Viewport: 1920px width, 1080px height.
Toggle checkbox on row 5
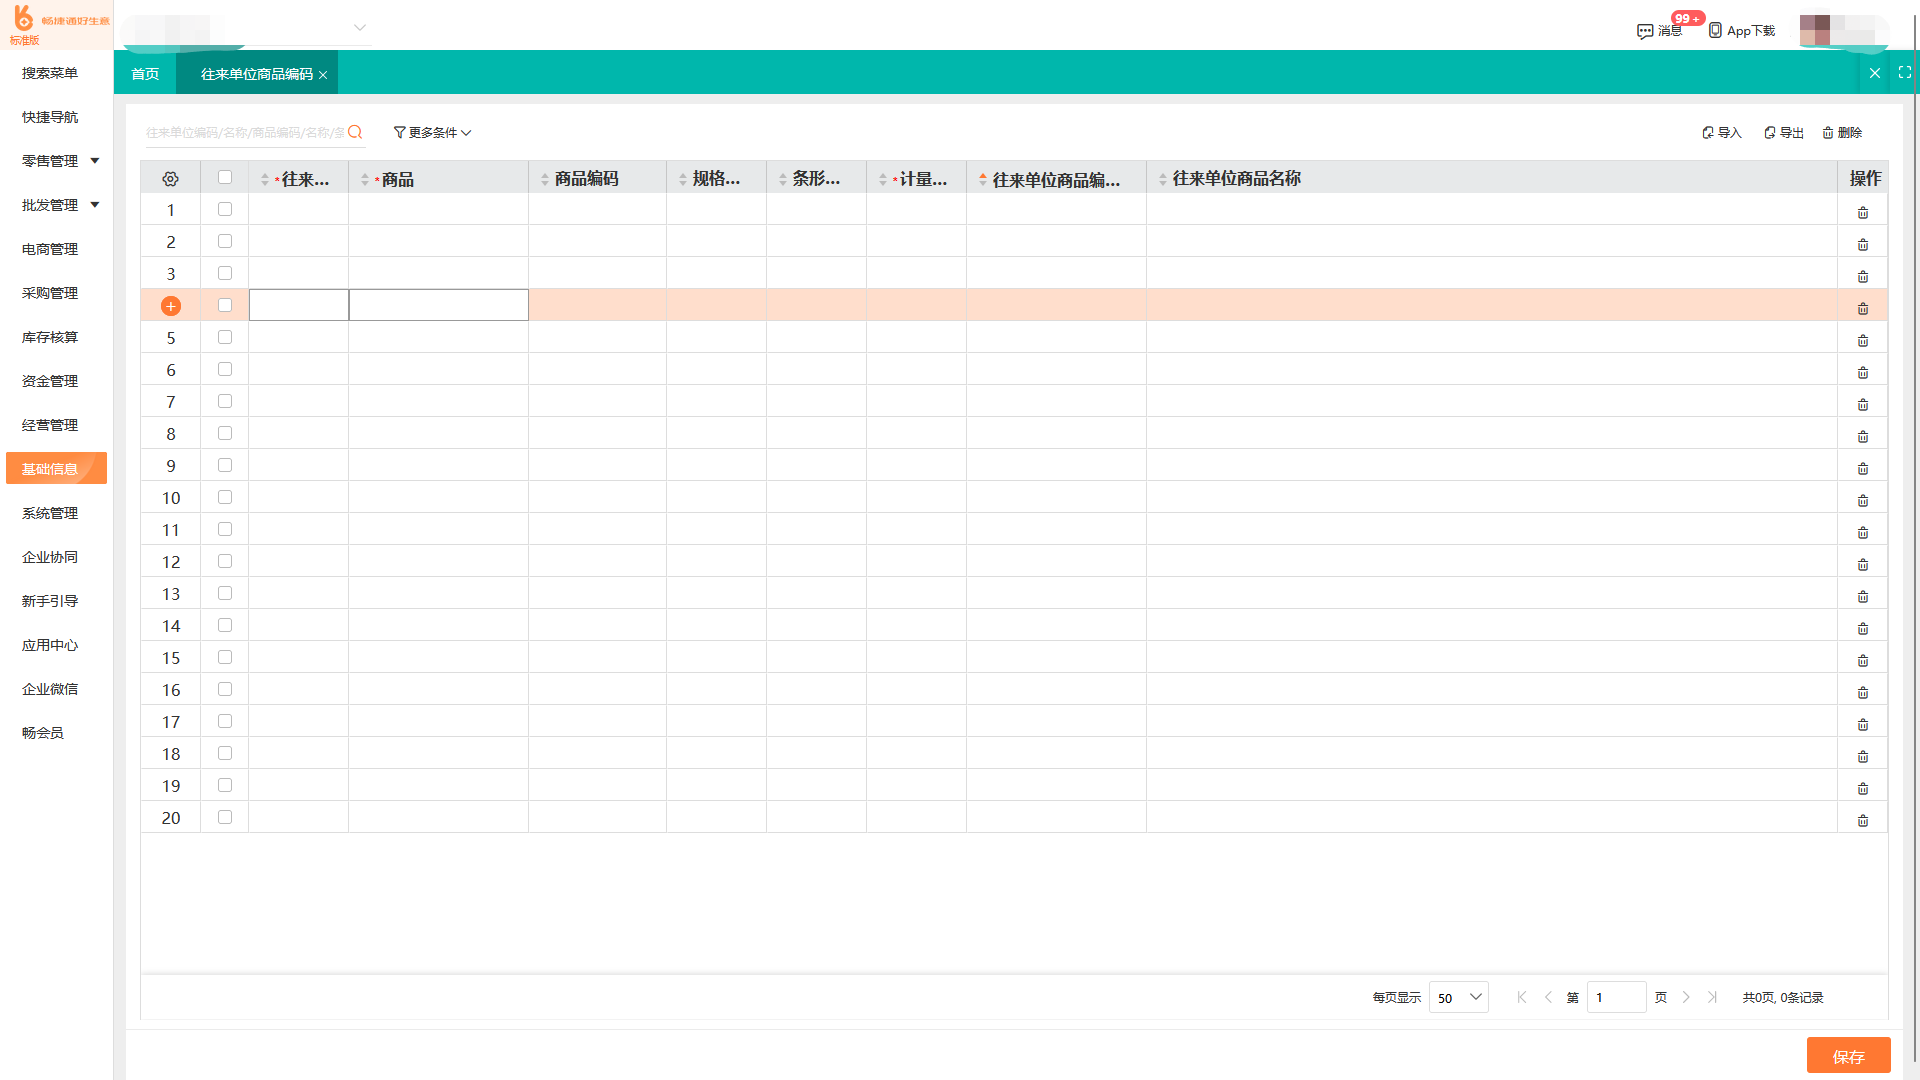pyautogui.click(x=224, y=336)
